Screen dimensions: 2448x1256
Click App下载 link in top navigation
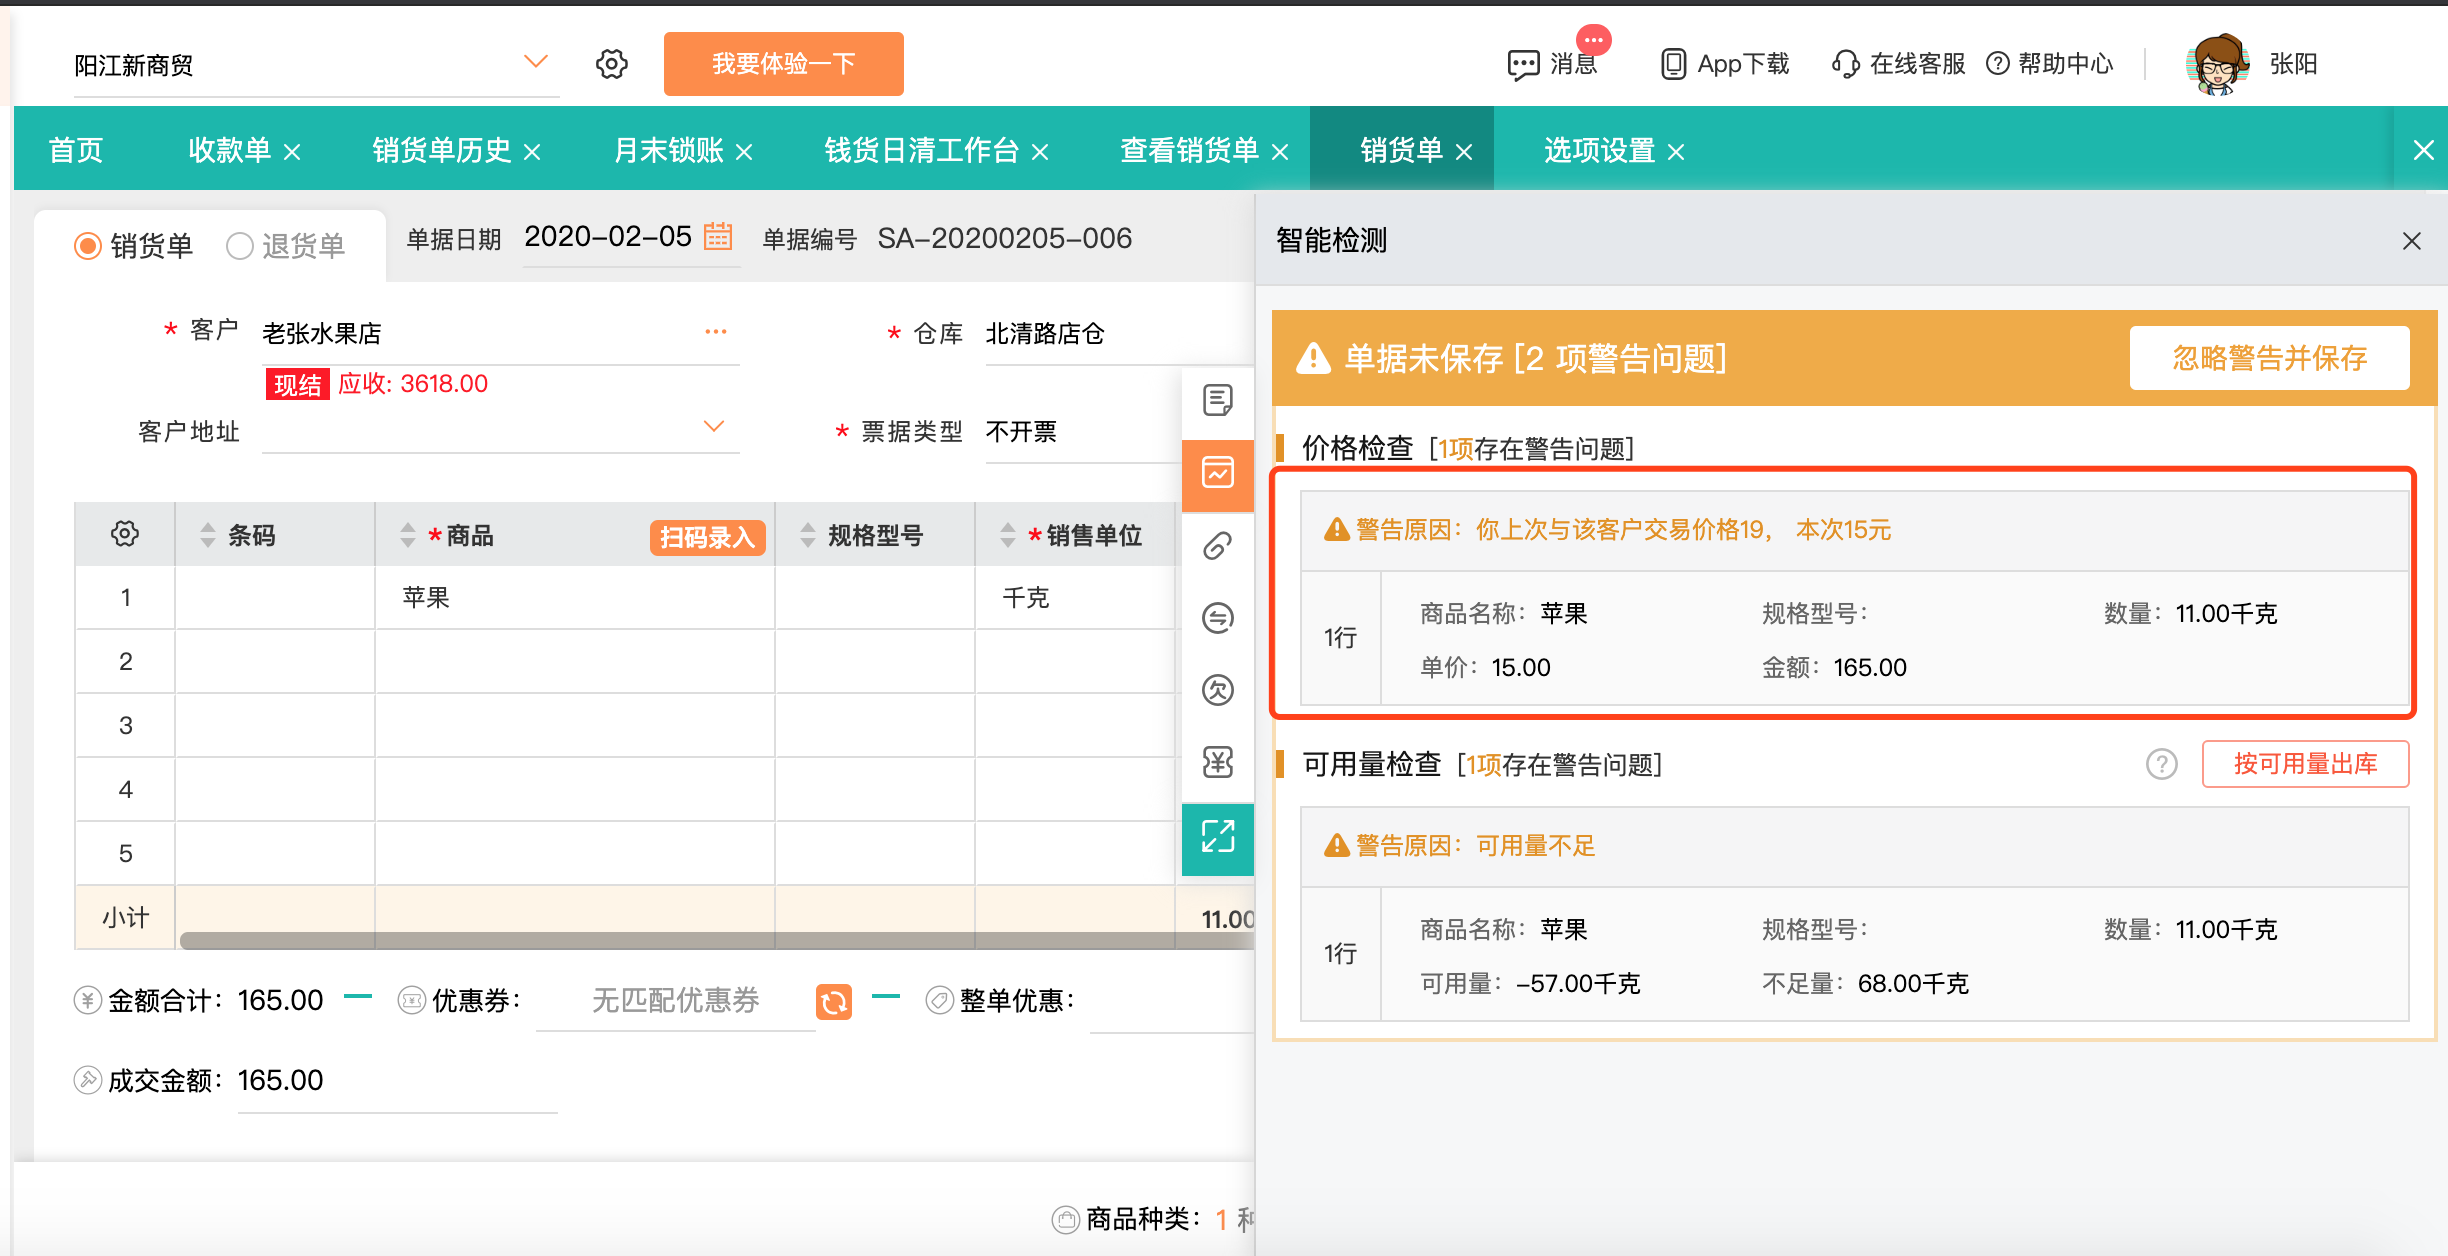pos(1726,64)
